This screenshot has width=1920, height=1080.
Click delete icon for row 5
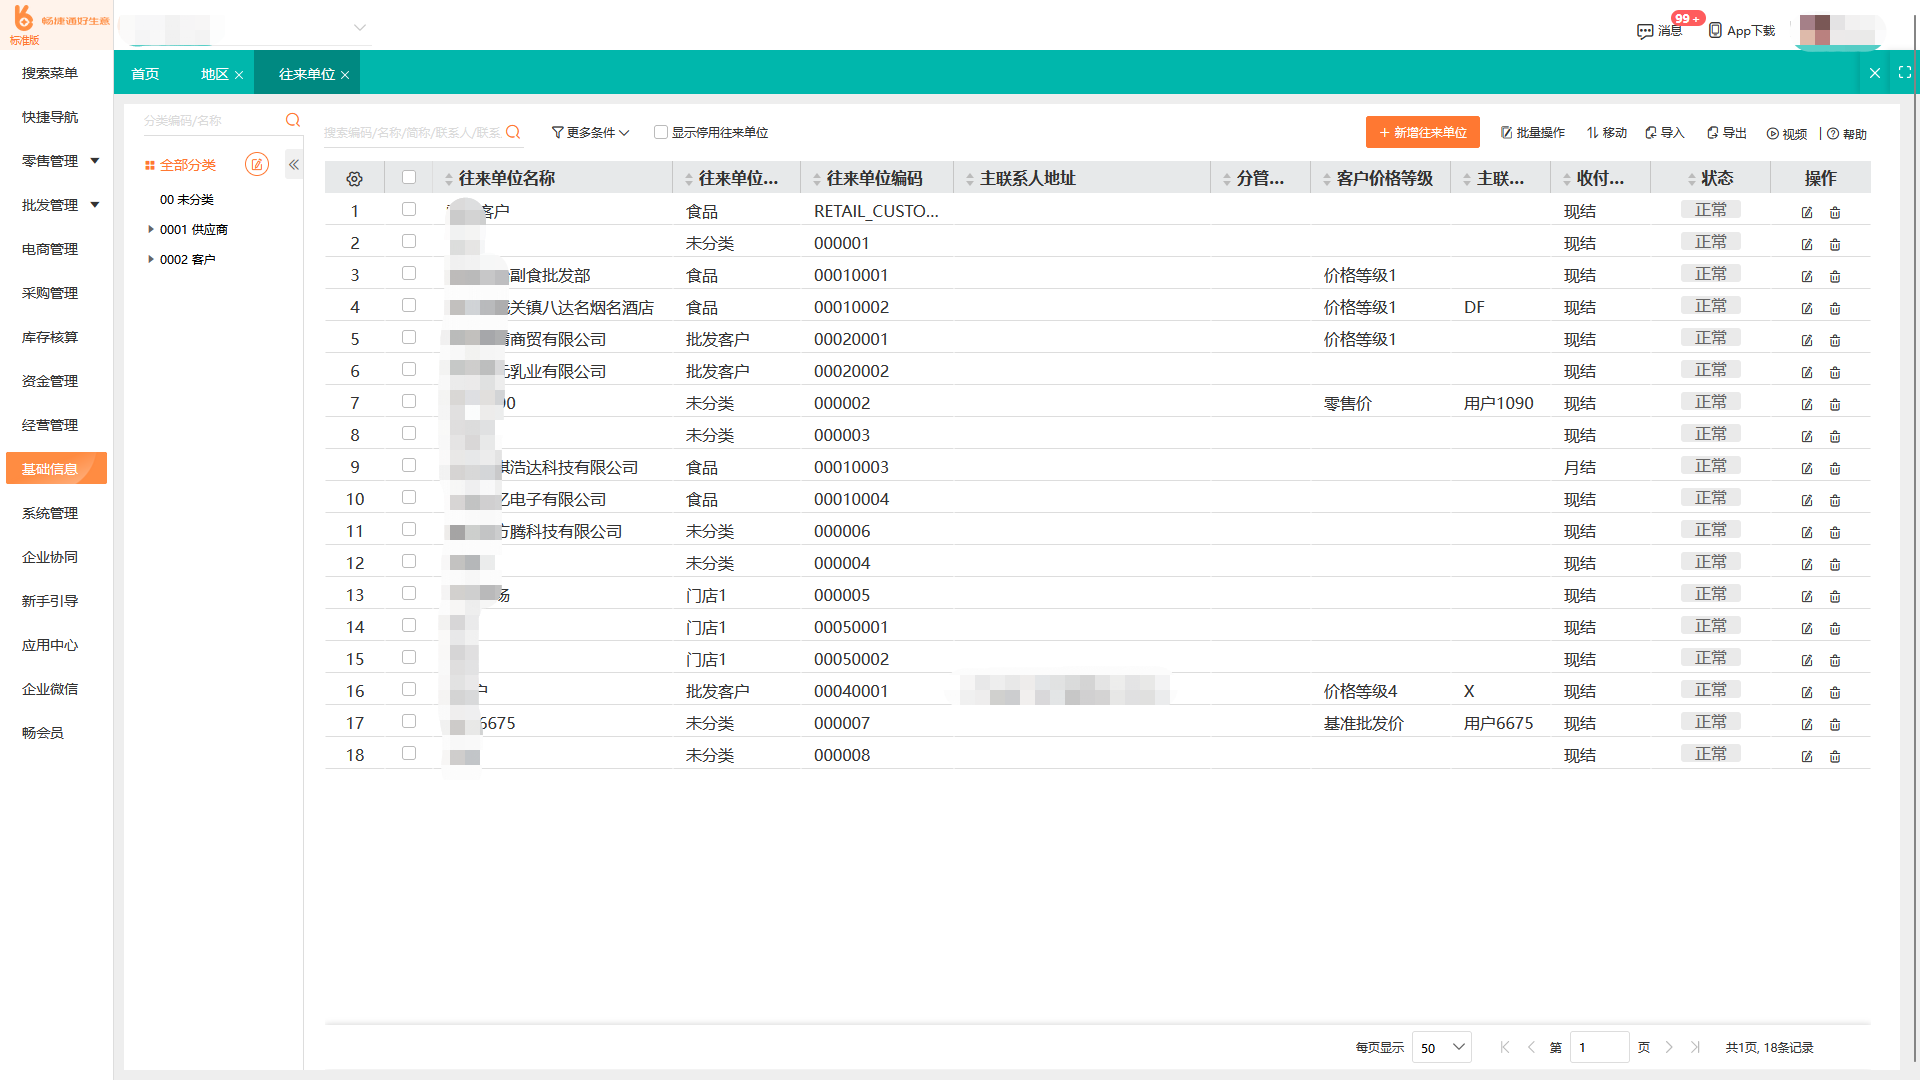click(x=1836, y=340)
